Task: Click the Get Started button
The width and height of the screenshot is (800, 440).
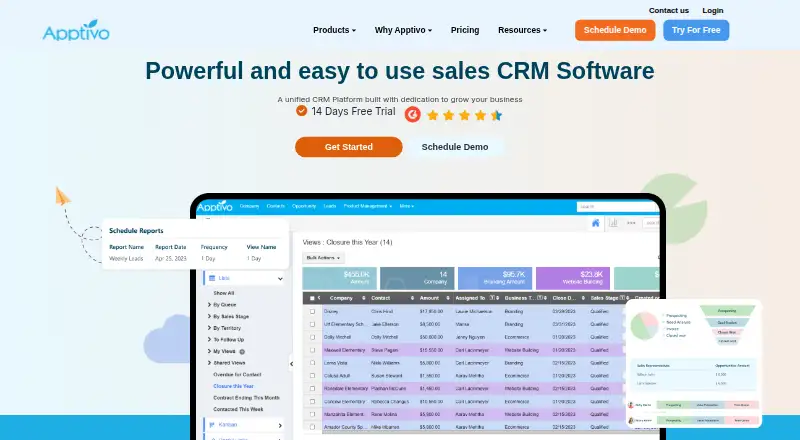Action: click(x=348, y=147)
